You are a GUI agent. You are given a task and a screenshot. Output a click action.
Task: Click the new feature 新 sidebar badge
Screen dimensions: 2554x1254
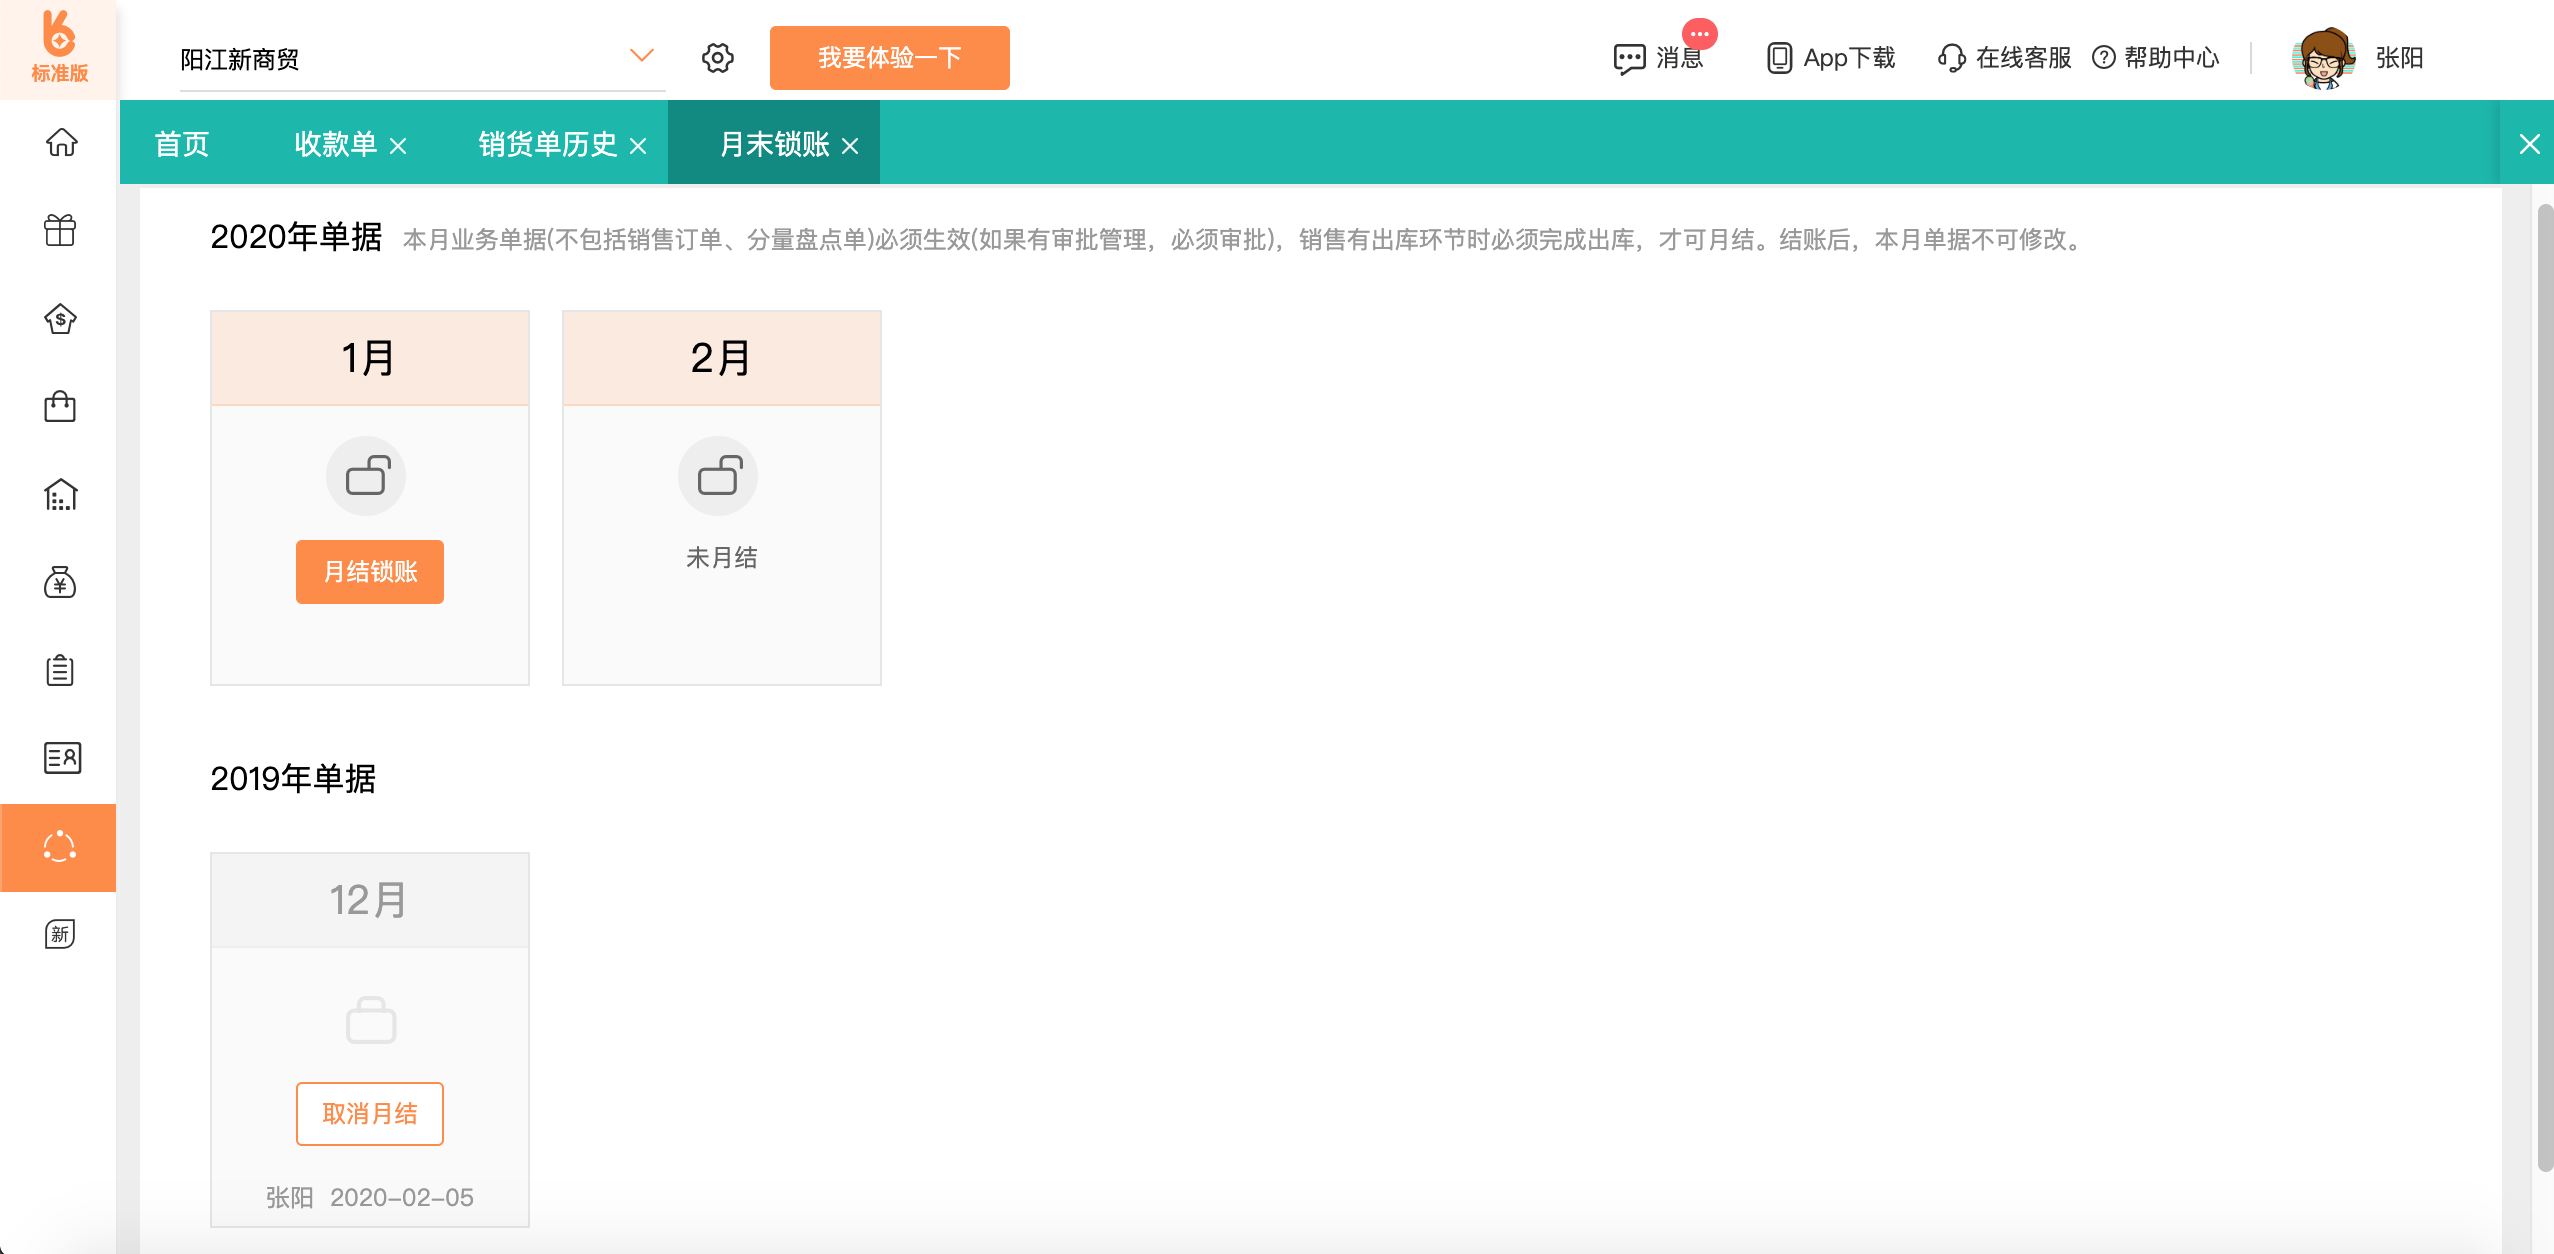tap(60, 935)
